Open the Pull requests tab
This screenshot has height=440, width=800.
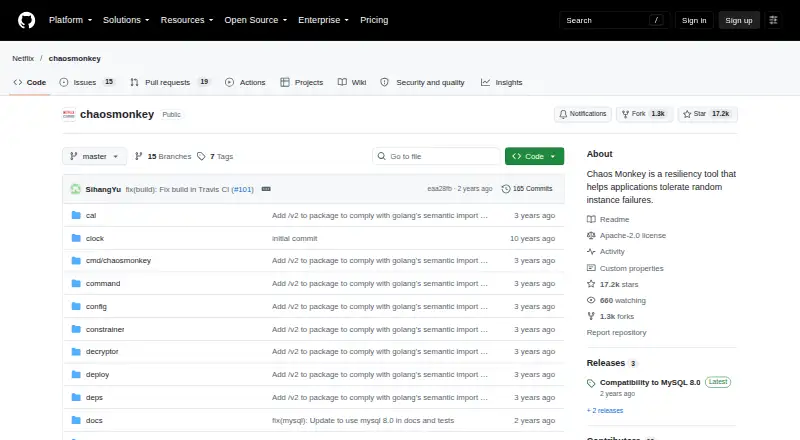point(169,82)
